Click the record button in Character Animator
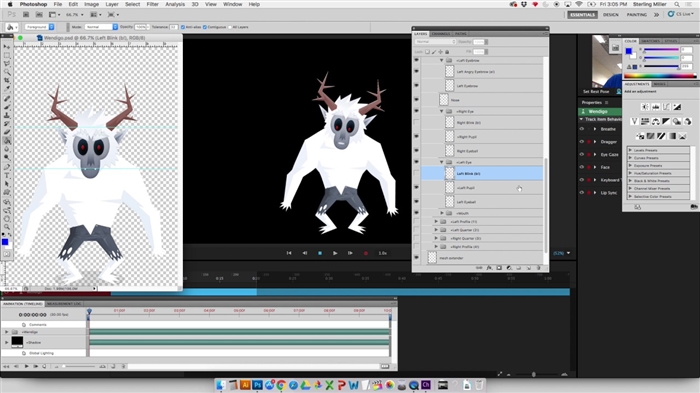 (x=366, y=253)
